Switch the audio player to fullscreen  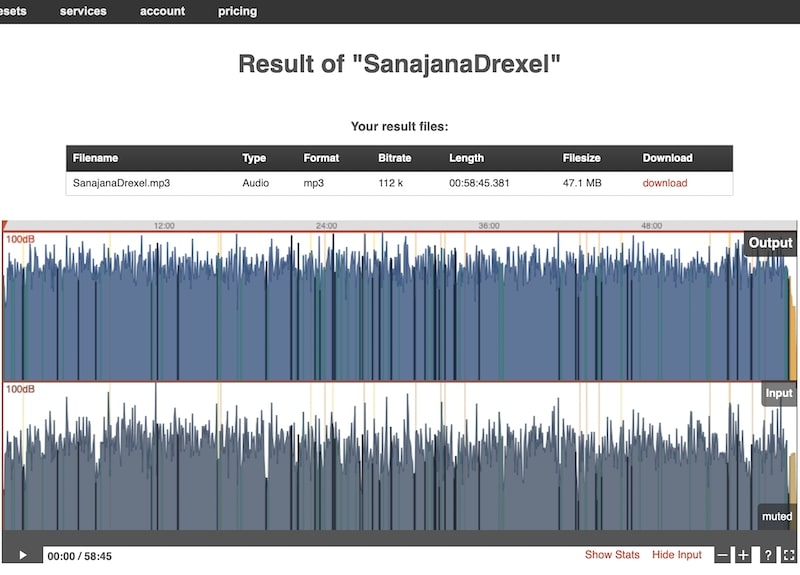tap(789, 555)
